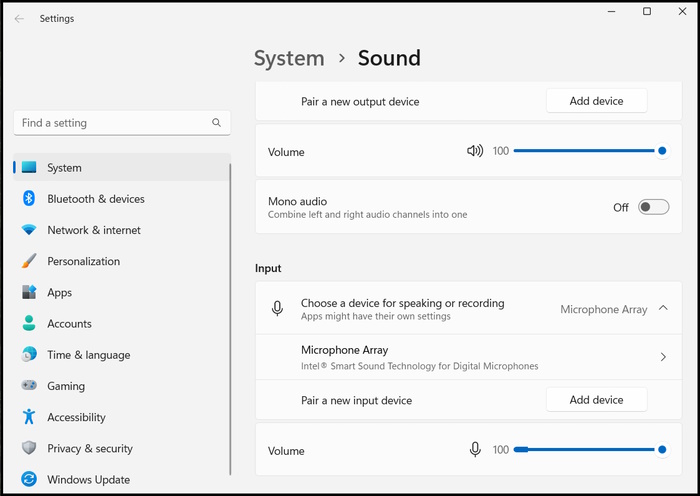The height and width of the screenshot is (496, 700).
Task: Click the Bluetooth & devices icon
Action: (29, 199)
